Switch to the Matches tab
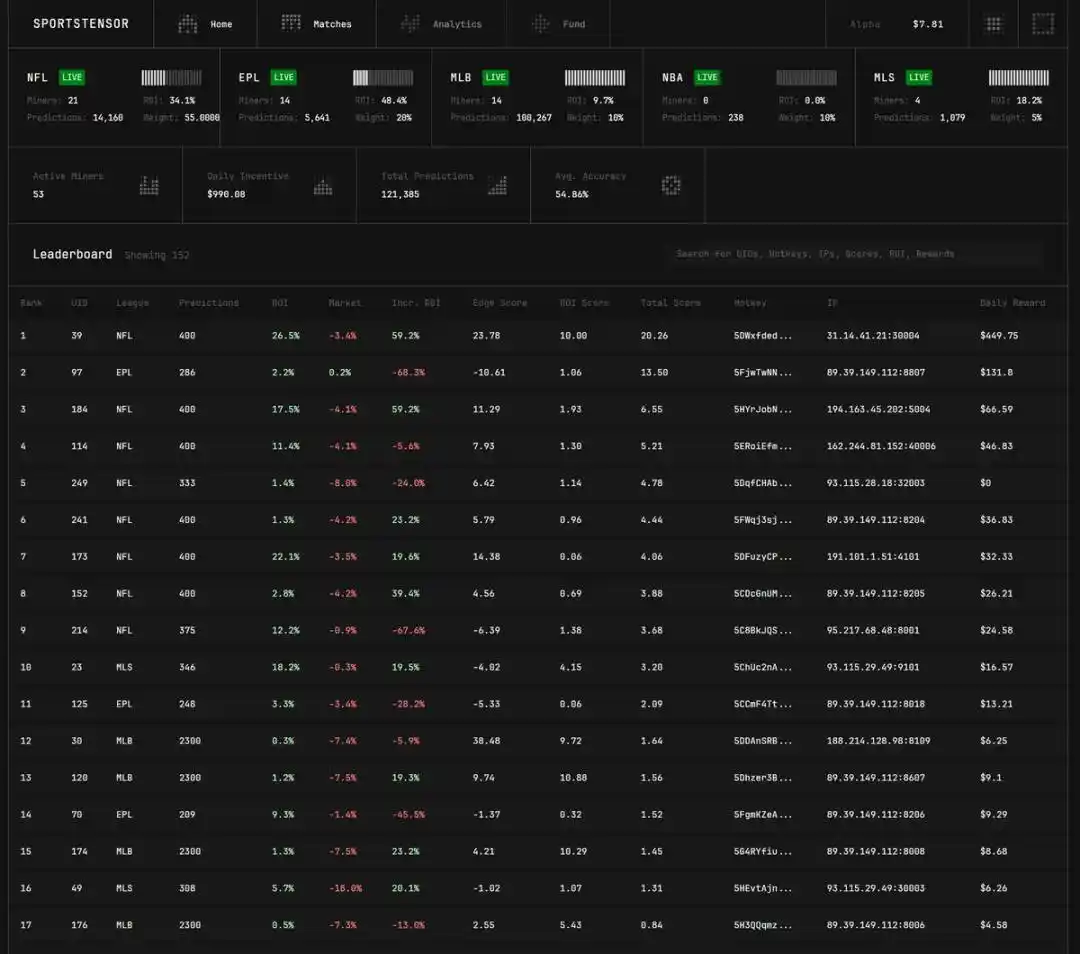The height and width of the screenshot is (954, 1080). pos(317,24)
